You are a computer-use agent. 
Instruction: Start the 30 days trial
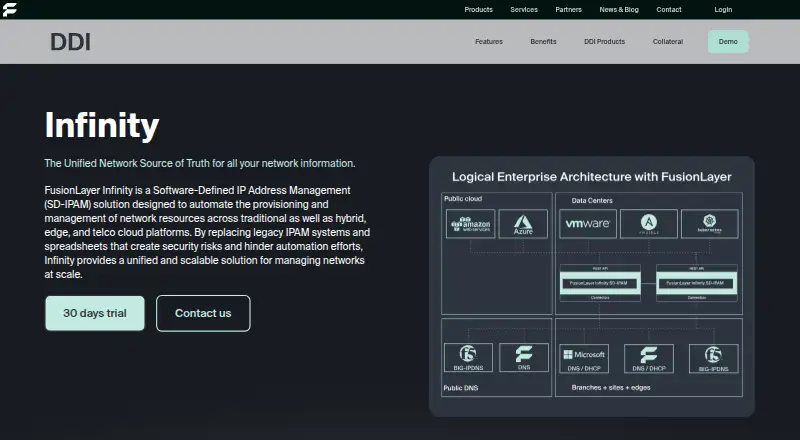tap(95, 313)
